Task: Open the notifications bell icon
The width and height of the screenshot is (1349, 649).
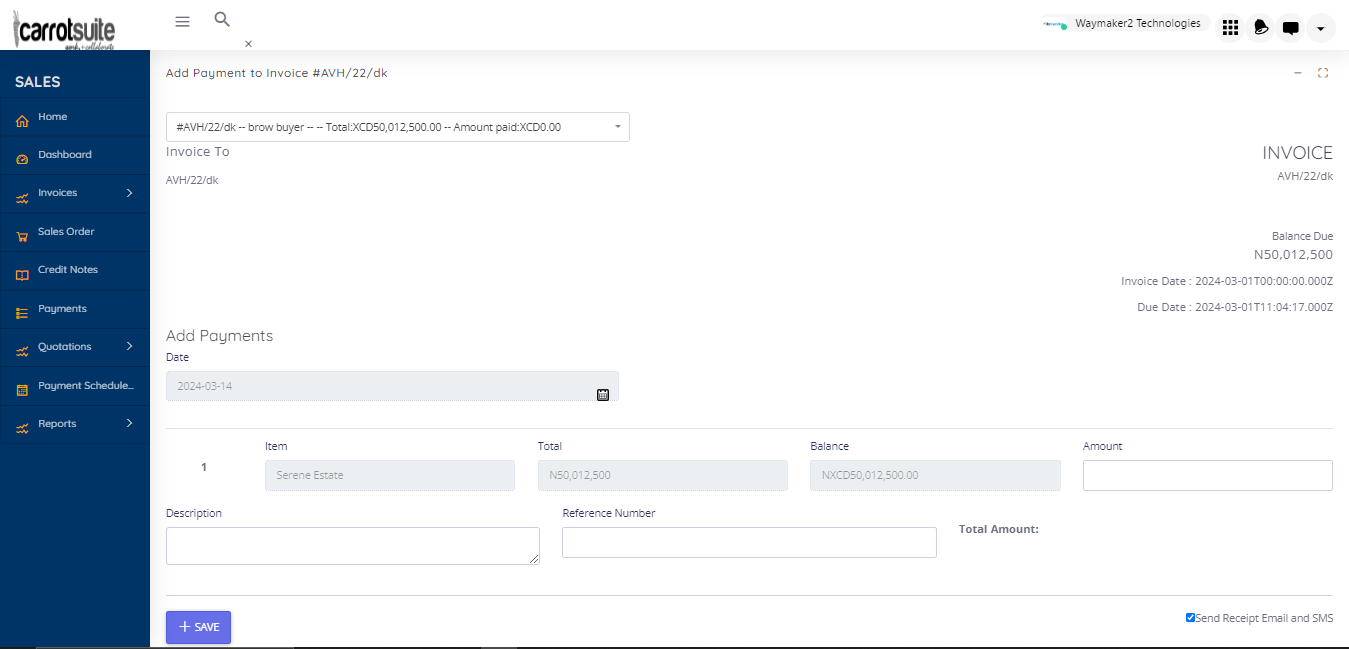Action: tap(1261, 28)
